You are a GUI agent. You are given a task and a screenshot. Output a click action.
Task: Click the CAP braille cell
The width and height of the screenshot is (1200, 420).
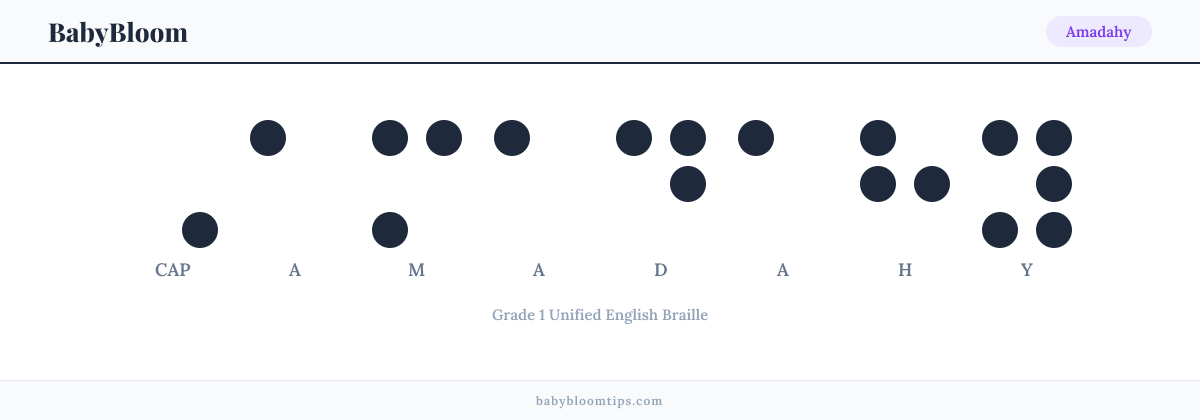[173, 184]
